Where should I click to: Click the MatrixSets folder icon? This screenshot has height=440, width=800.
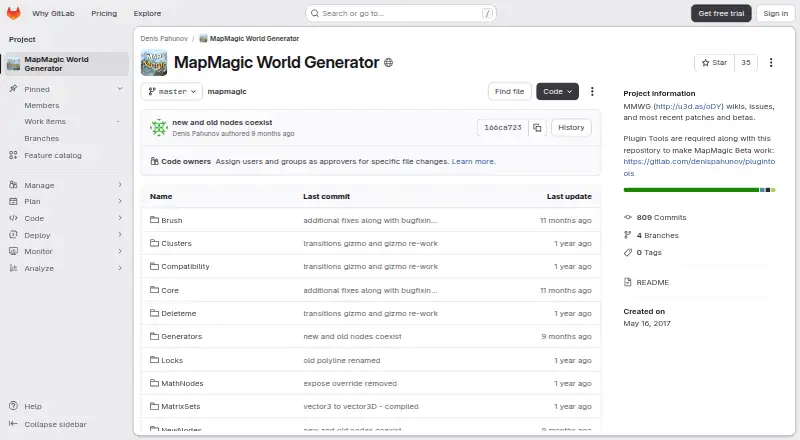(x=154, y=406)
